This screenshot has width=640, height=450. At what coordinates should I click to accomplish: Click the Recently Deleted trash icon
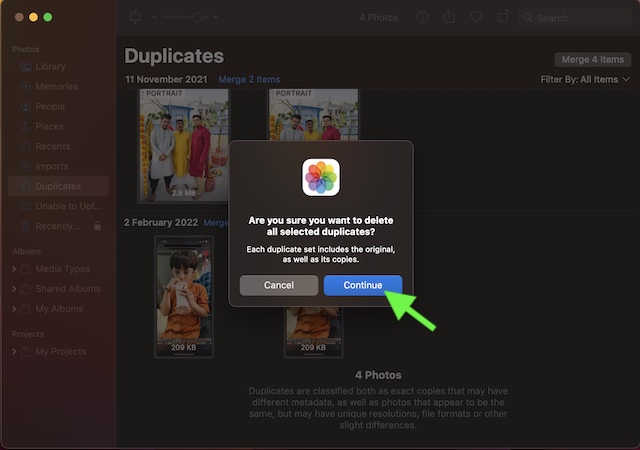coord(25,226)
